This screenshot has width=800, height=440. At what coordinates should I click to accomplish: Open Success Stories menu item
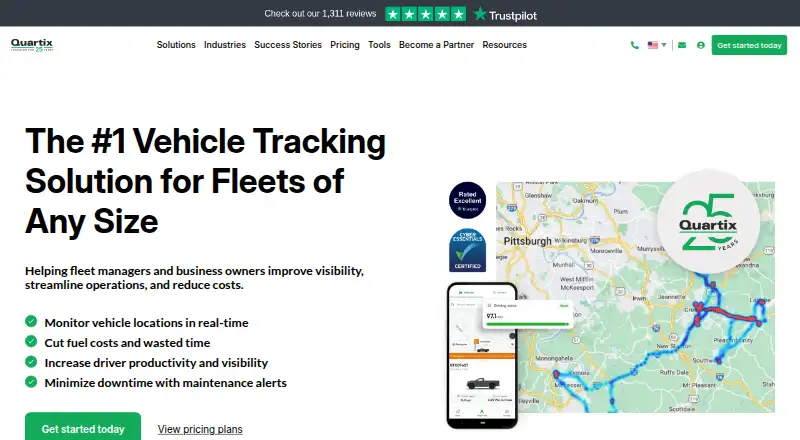(288, 45)
